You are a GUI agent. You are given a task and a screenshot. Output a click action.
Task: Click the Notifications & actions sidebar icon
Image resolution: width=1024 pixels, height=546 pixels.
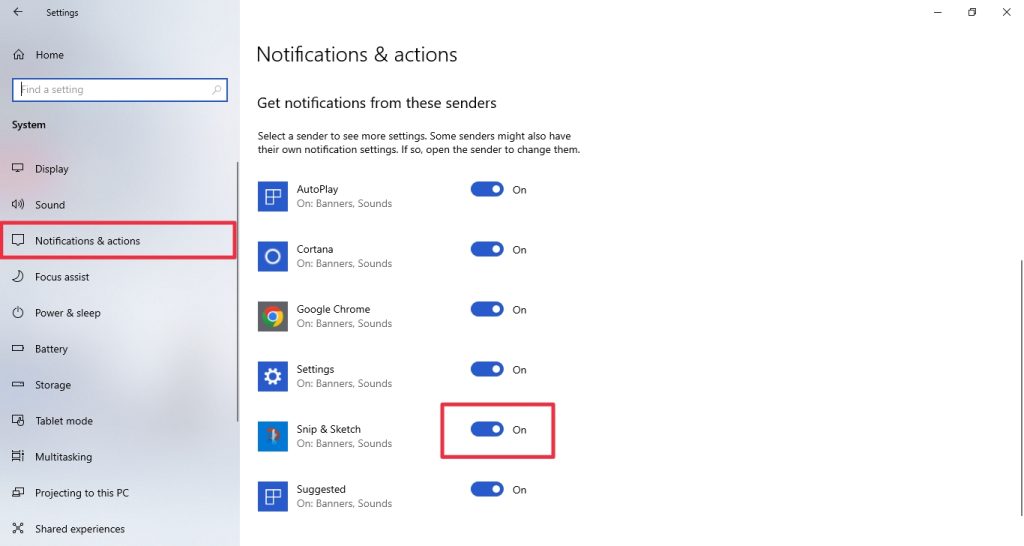18,240
